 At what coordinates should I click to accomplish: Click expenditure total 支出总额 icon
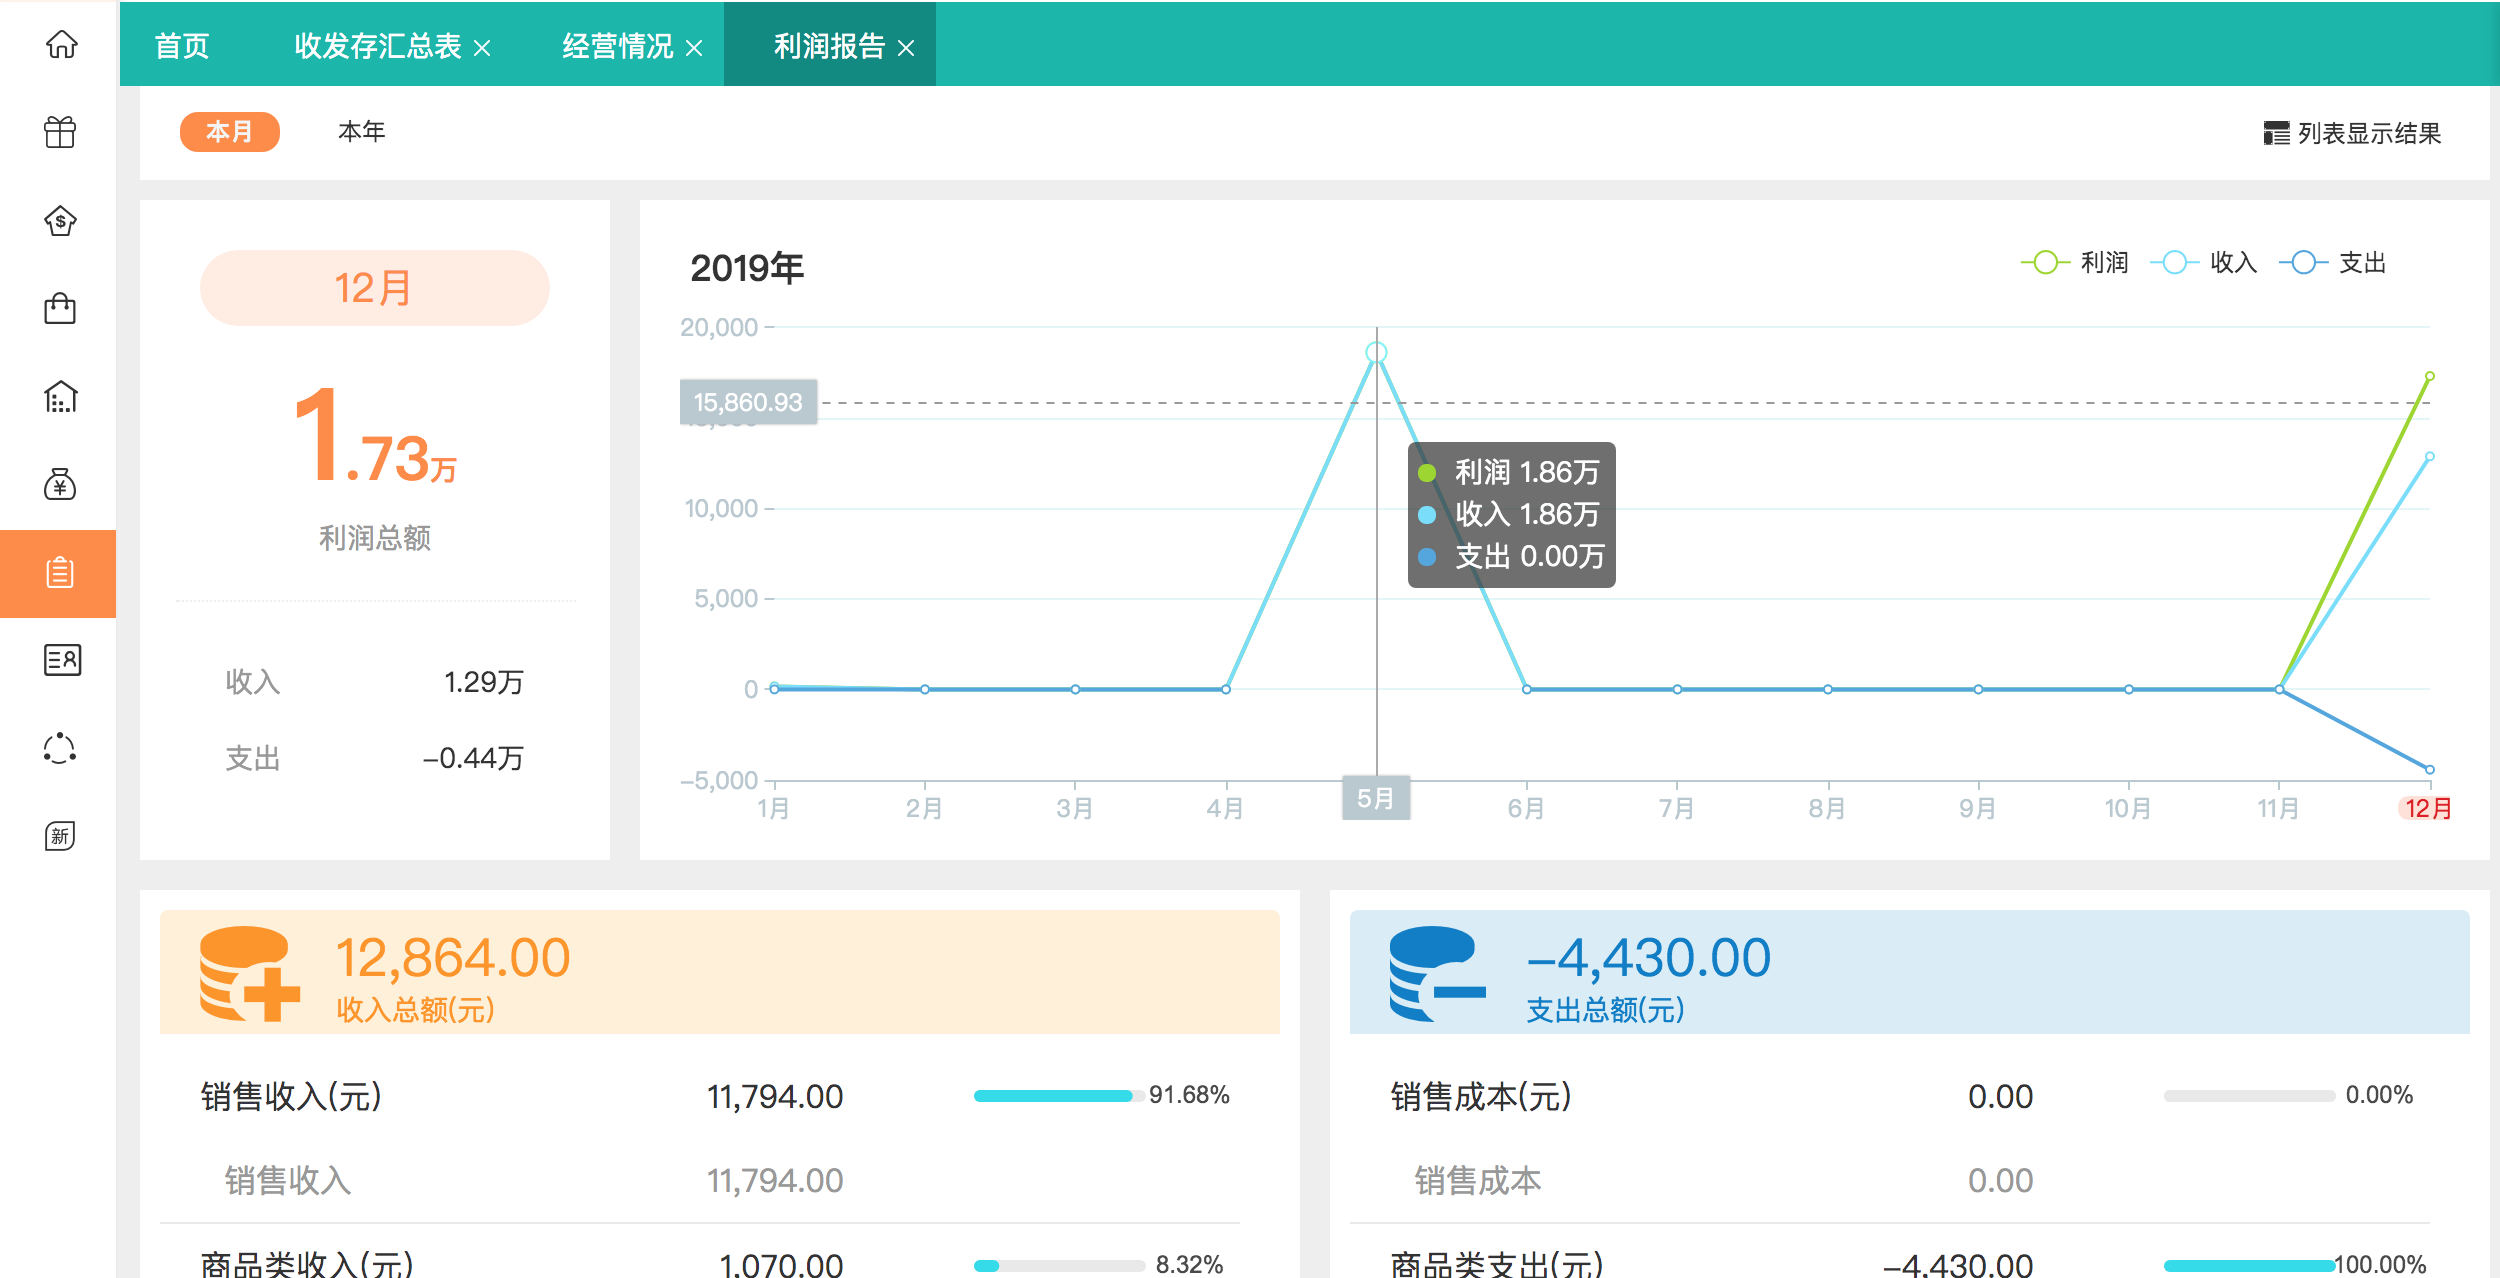[x=1429, y=973]
